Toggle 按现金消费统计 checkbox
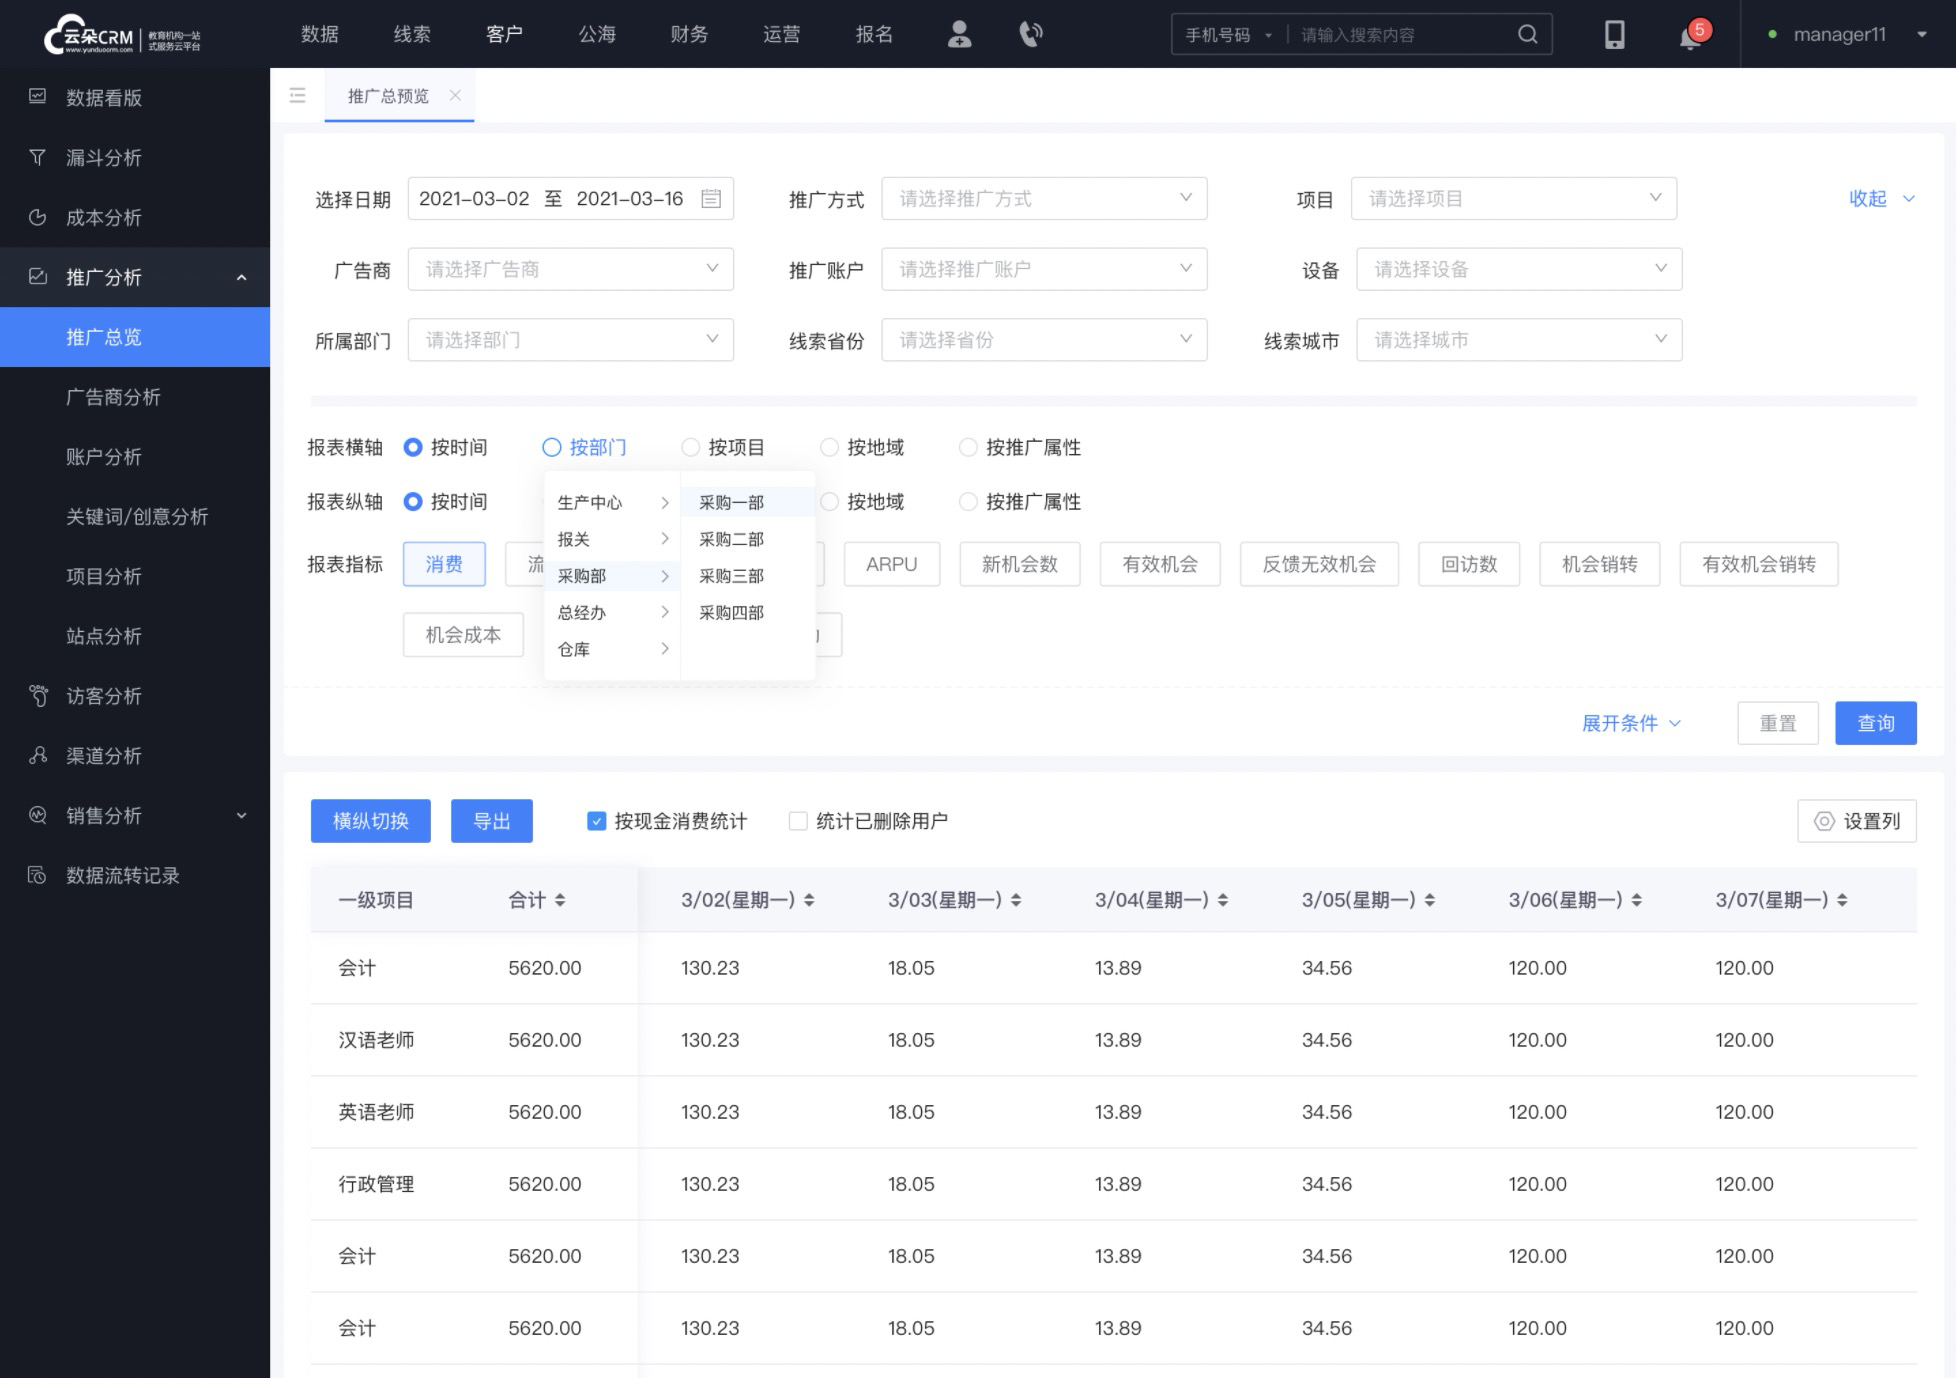 click(x=596, y=820)
